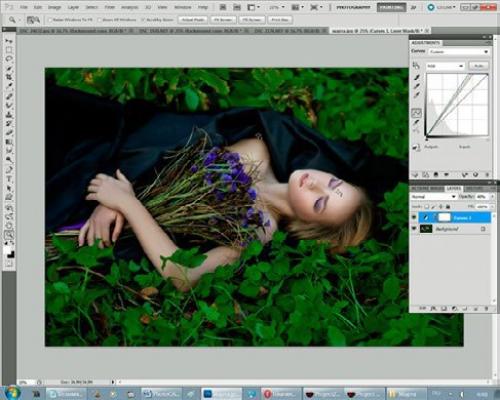Toggle adjustment visibility eye in Adjustments panel
500x400 pixels.
pyautogui.click(x=446, y=174)
